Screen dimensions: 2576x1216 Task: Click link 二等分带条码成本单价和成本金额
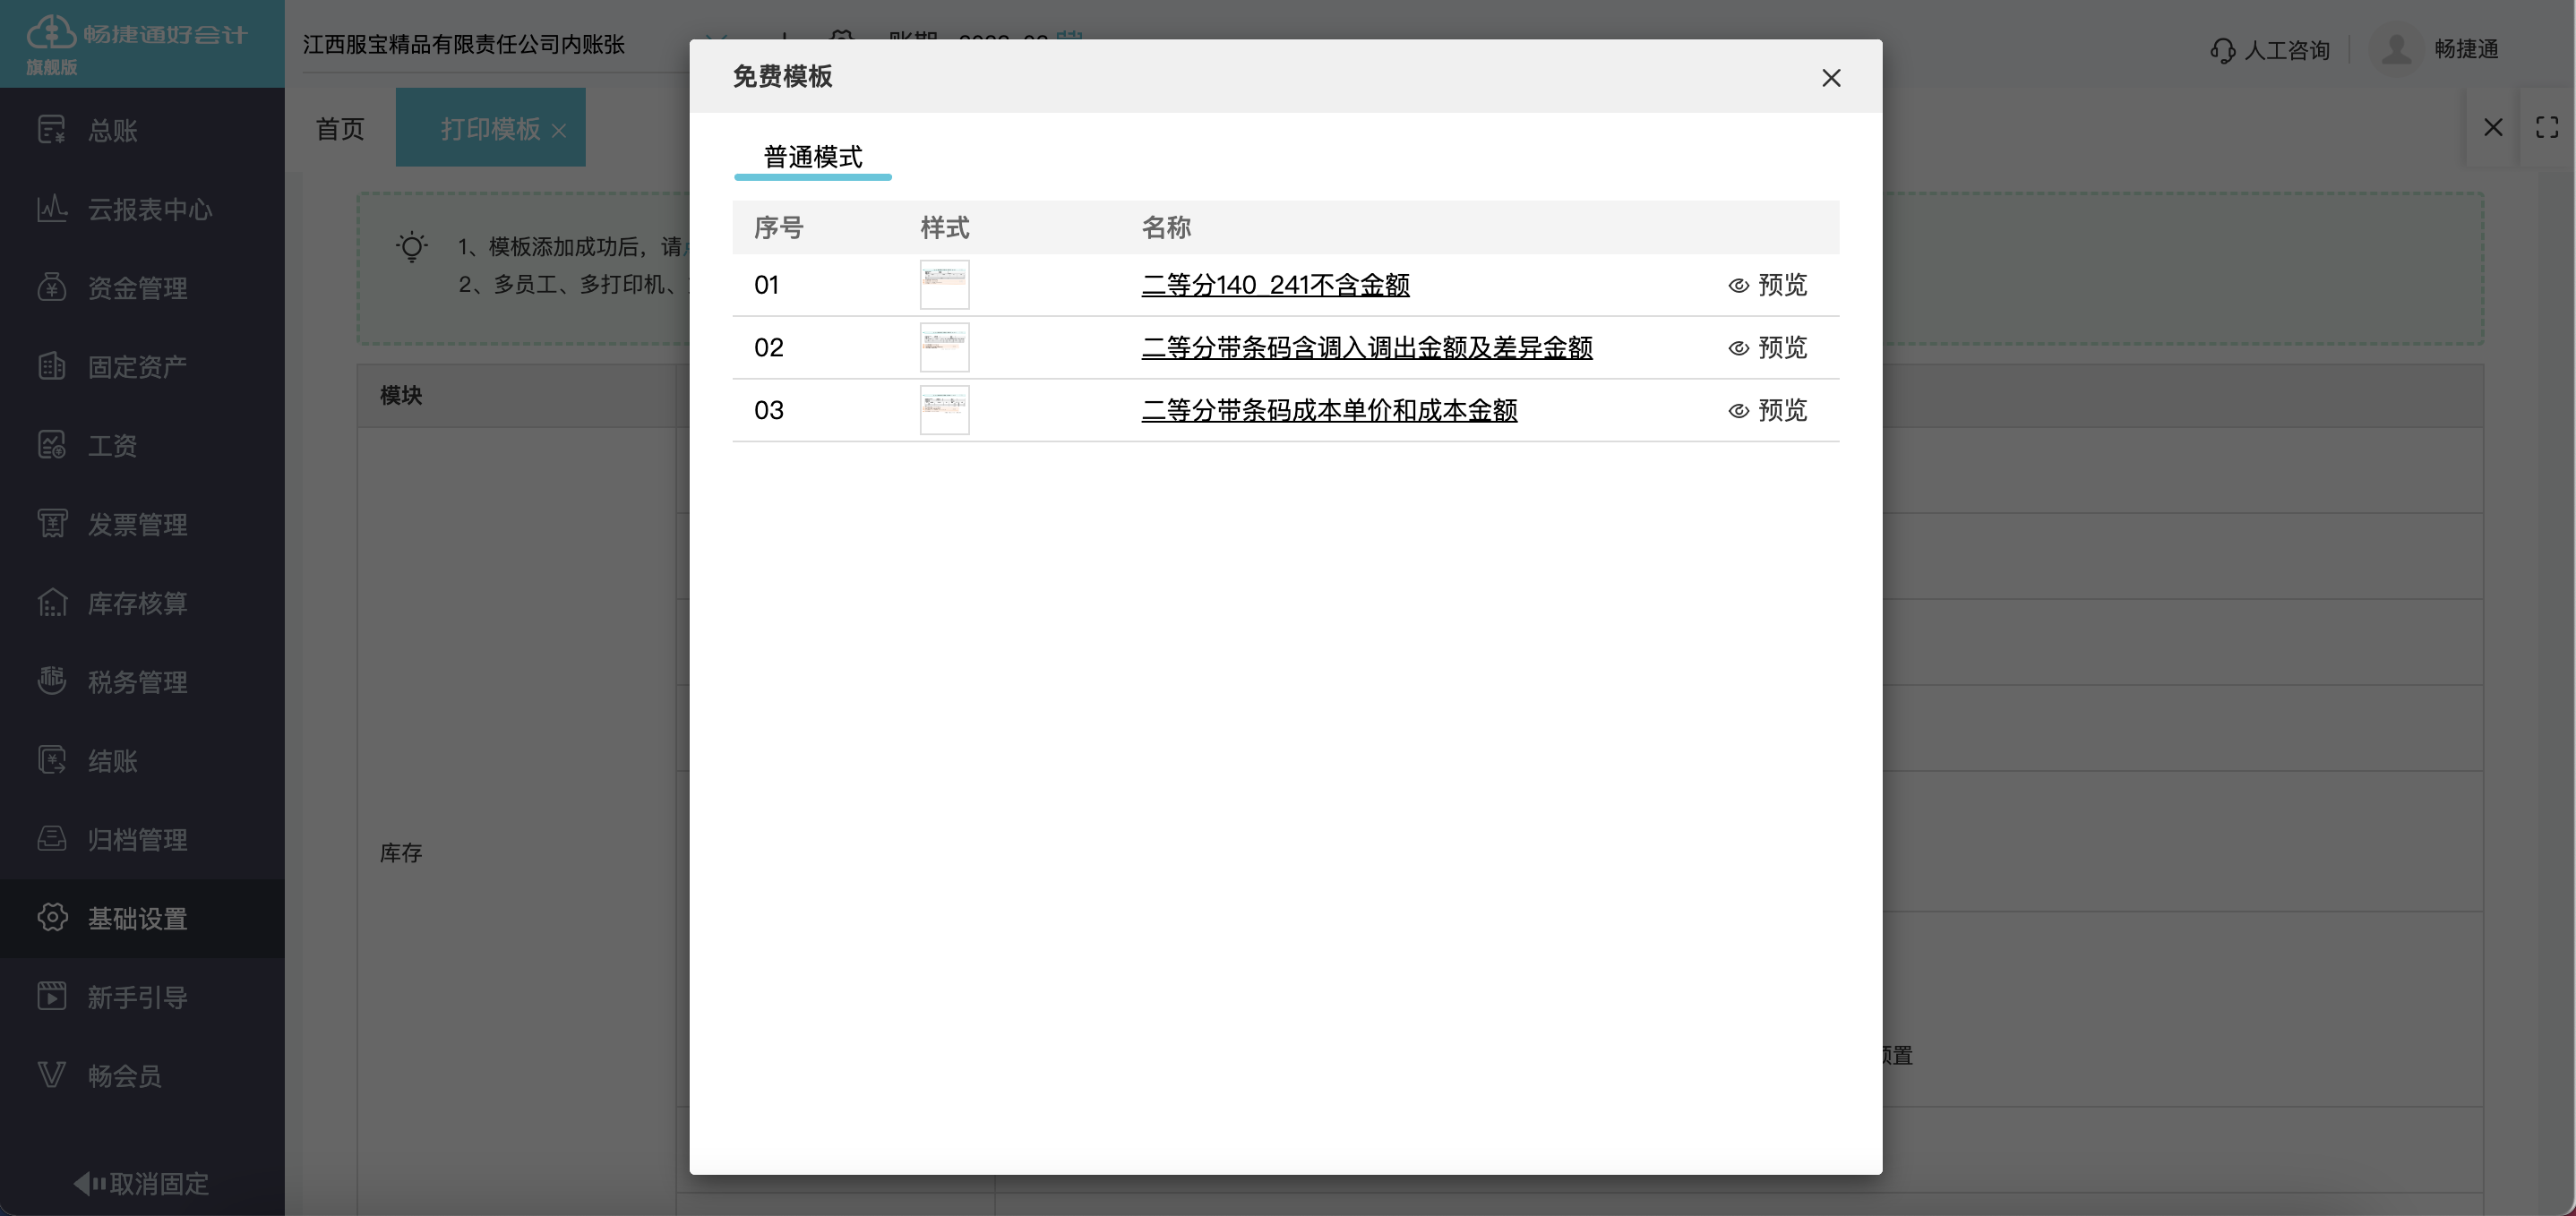click(1327, 409)
